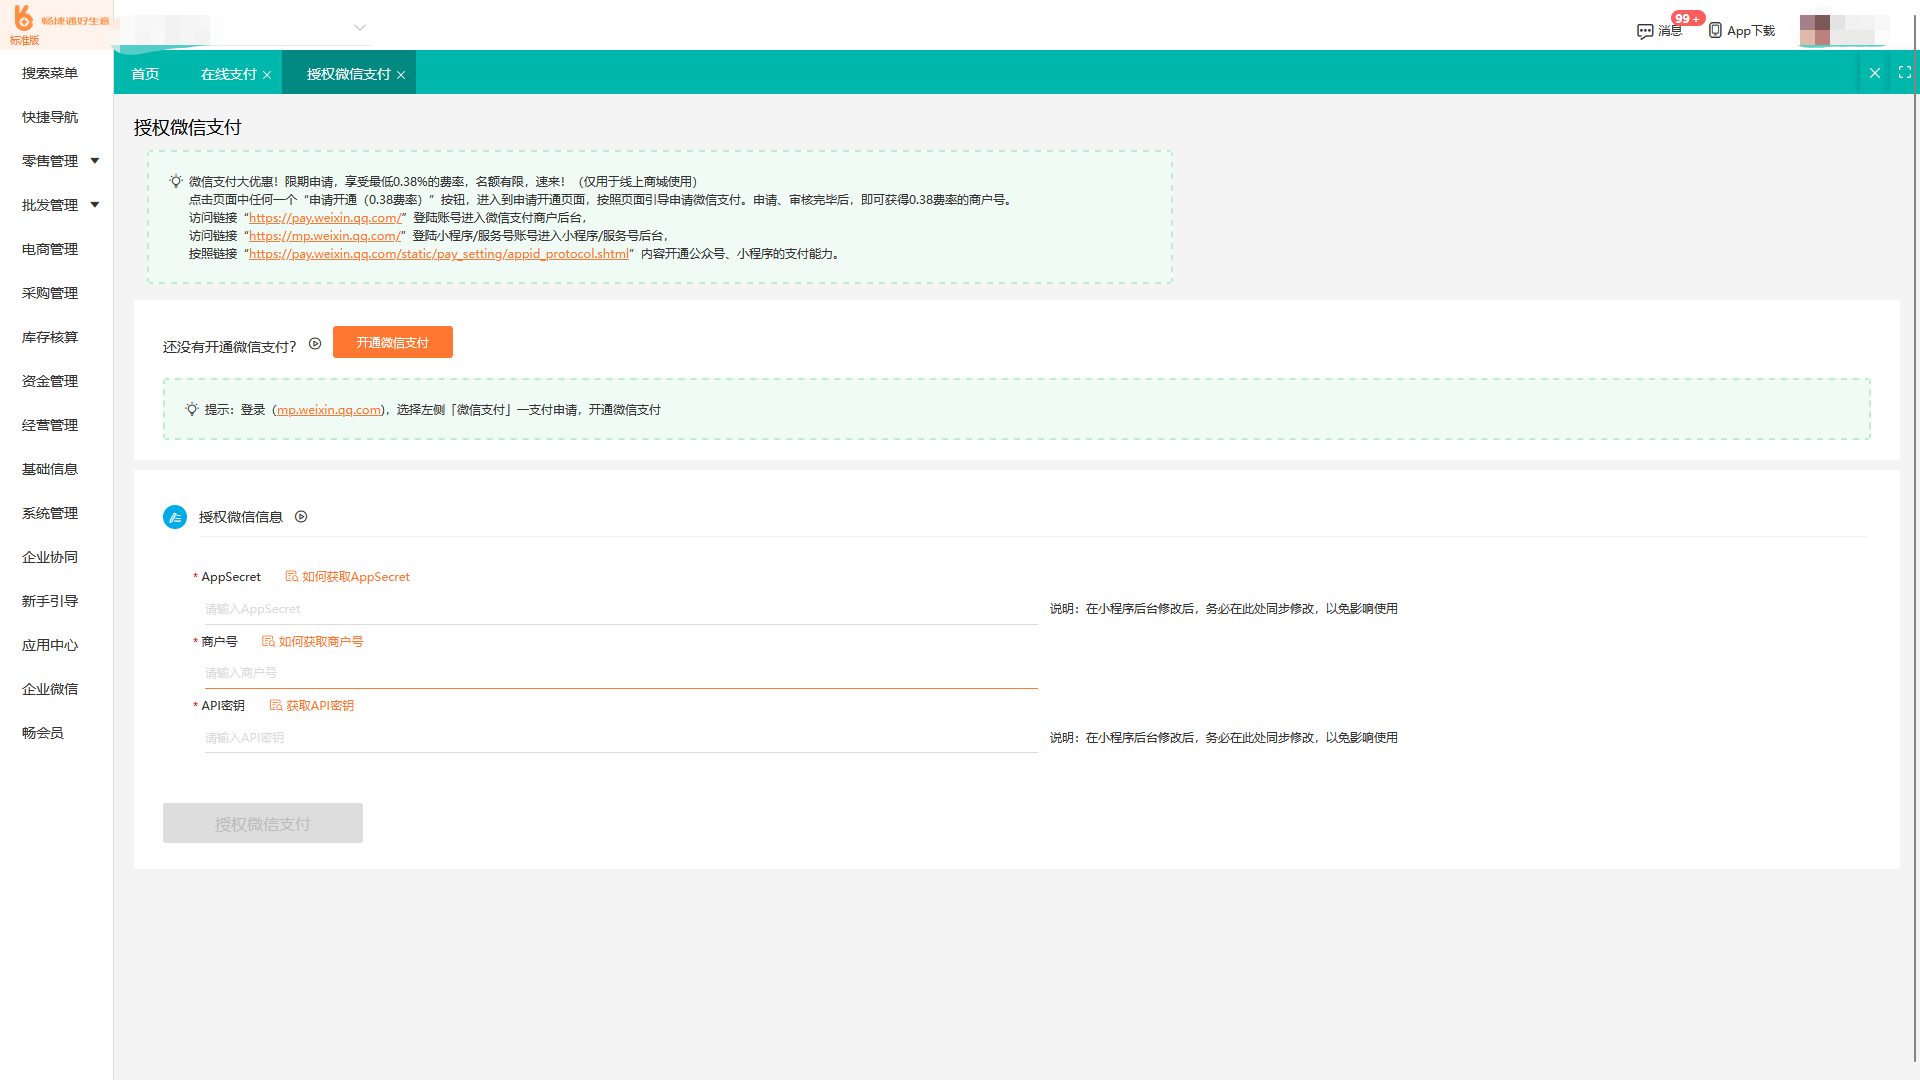Click the 授权微信支付信息 help icon
1920x1080 pixels.
[x=301, y=517]
